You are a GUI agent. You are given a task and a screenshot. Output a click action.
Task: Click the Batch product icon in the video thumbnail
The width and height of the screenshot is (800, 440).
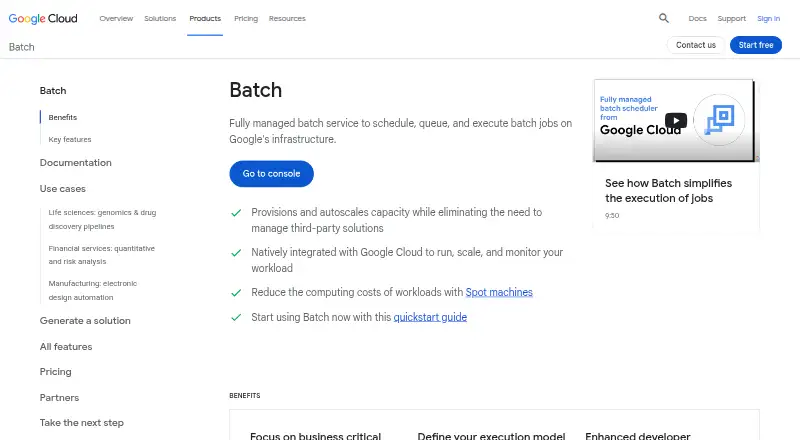(x=719, y=119)
